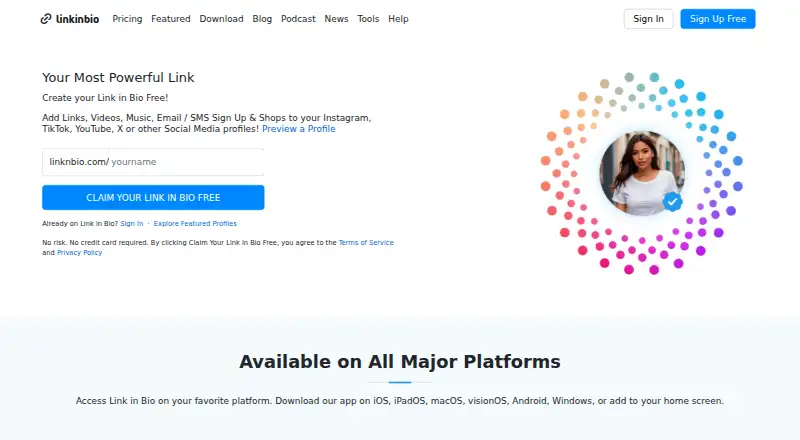
Task: Click the linkinbio chain logo icon
Action: point(46,19)
